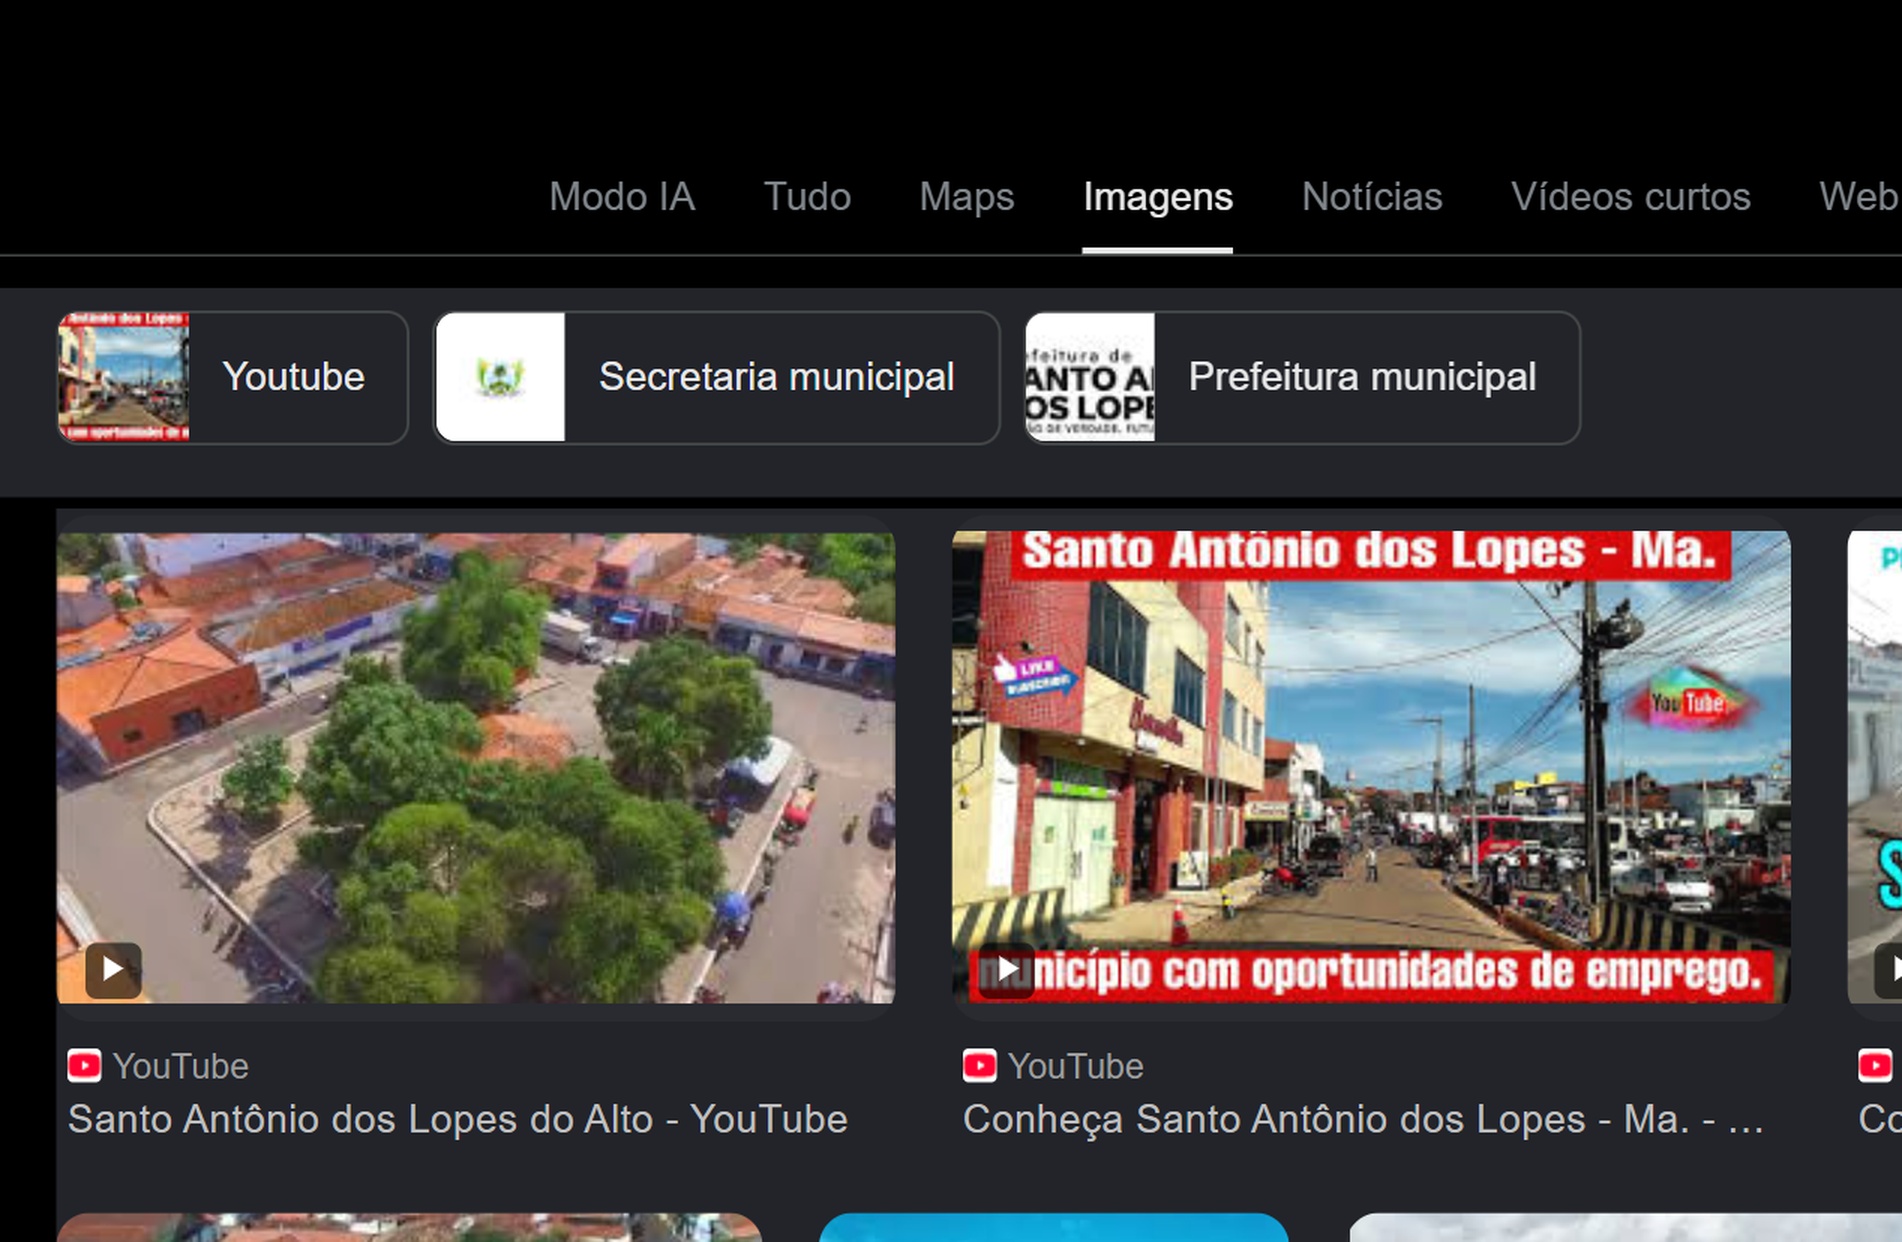Screen dimensions: 1902x1242
Task: Click YouTube favicon under aerial plaza result
Action: click(84, 1066)
